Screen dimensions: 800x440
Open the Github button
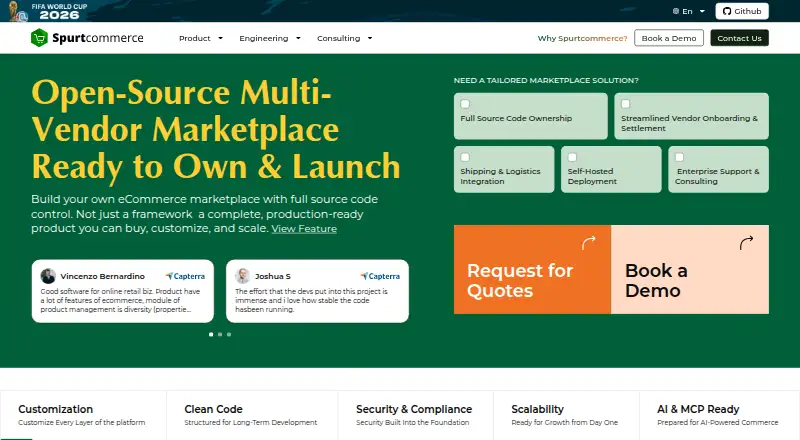(x=742, y=11)
